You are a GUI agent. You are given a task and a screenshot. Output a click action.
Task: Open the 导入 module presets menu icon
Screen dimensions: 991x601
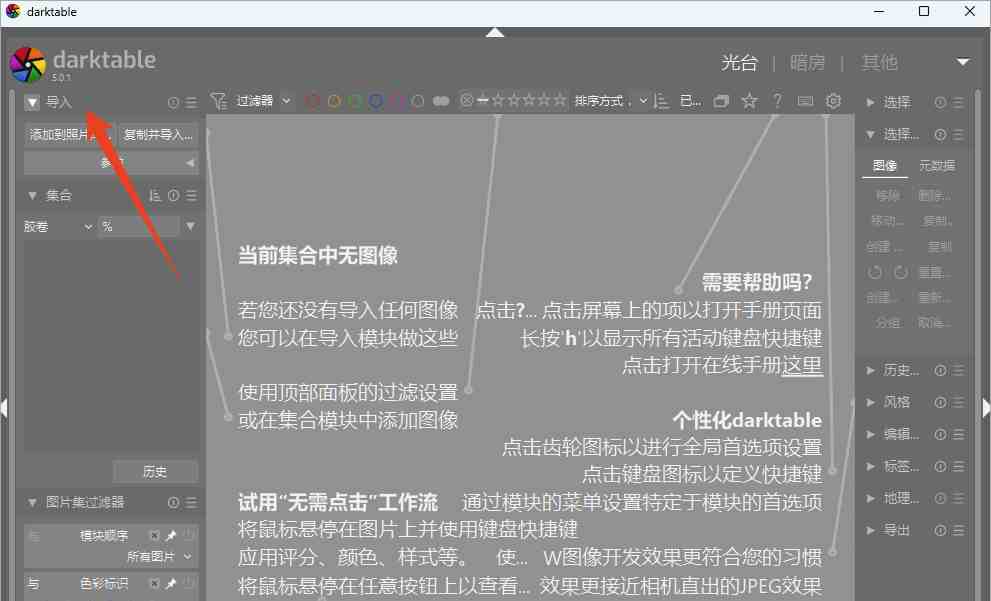[x=191, y=102]
